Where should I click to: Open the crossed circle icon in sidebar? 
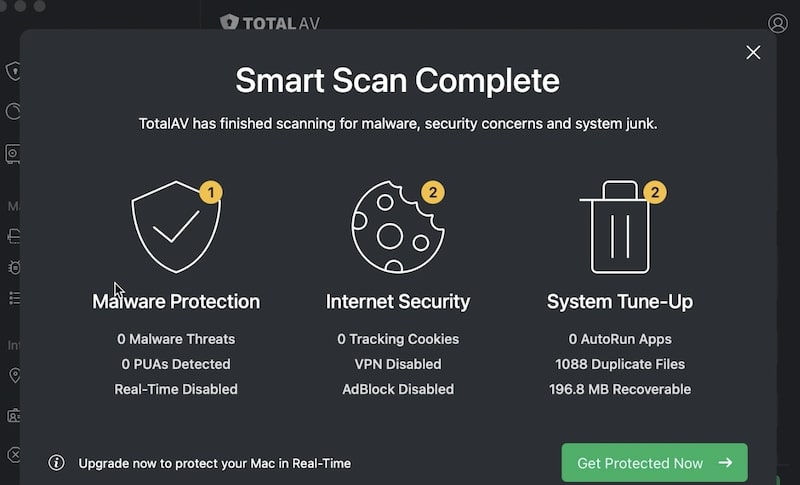tap(14, 454)
